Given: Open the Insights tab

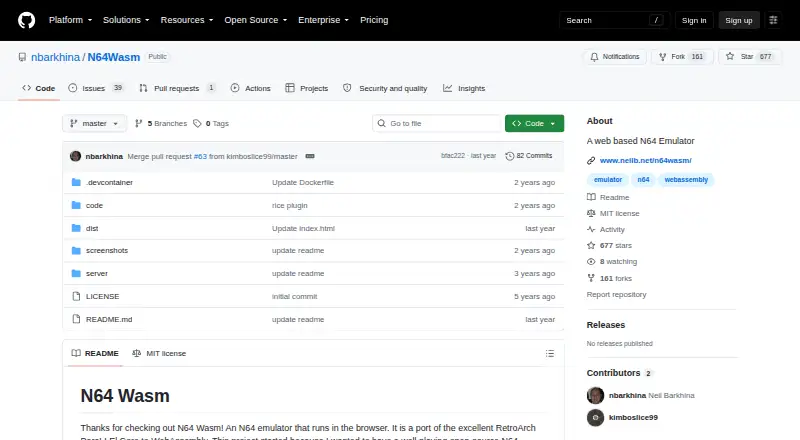Looking at the screenshot, I should pyautogui.click(x=464, y=88).
